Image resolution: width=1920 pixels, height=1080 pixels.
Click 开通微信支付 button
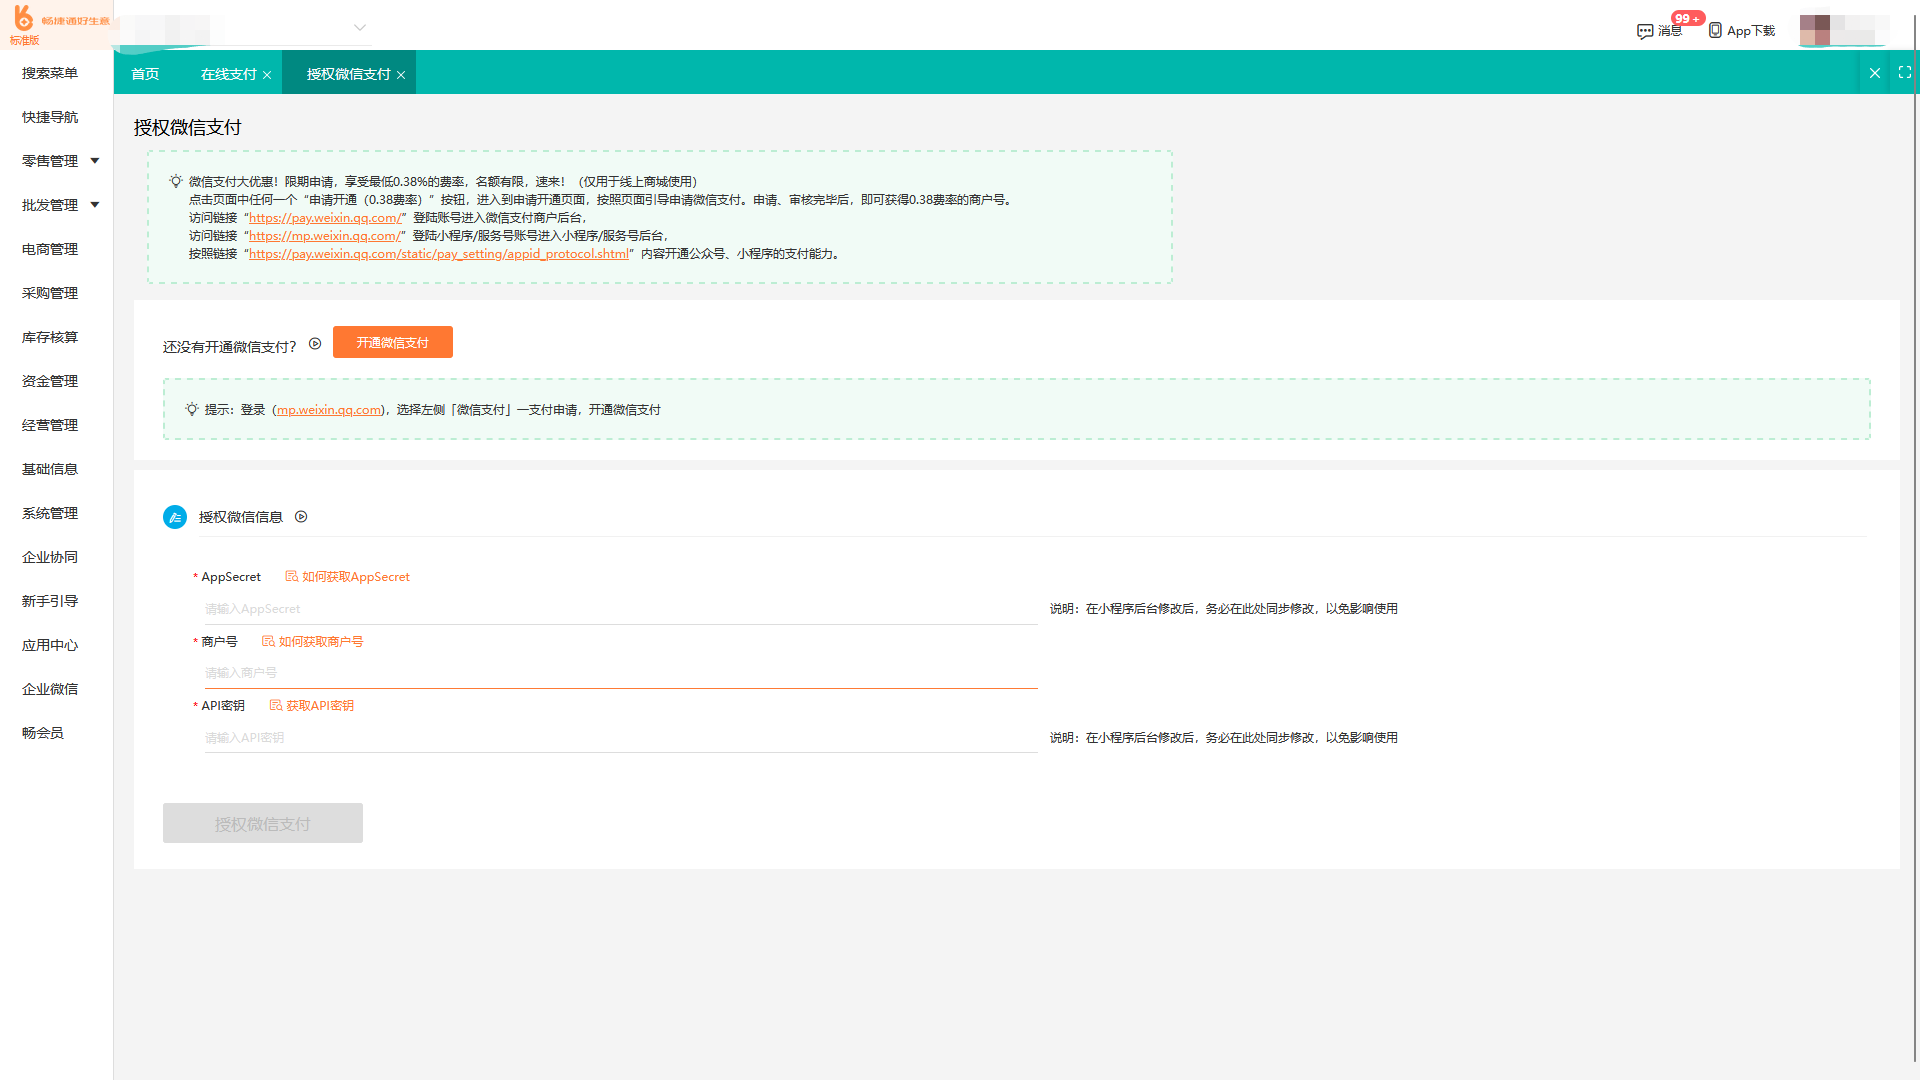(x=393, y=343)
